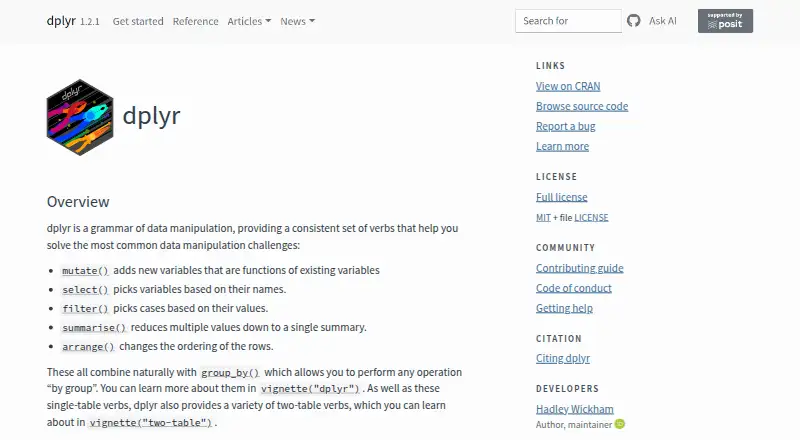Open the vignette("dplyr") link
This screenshot has height=440, width=800.
tap(310, 388)
